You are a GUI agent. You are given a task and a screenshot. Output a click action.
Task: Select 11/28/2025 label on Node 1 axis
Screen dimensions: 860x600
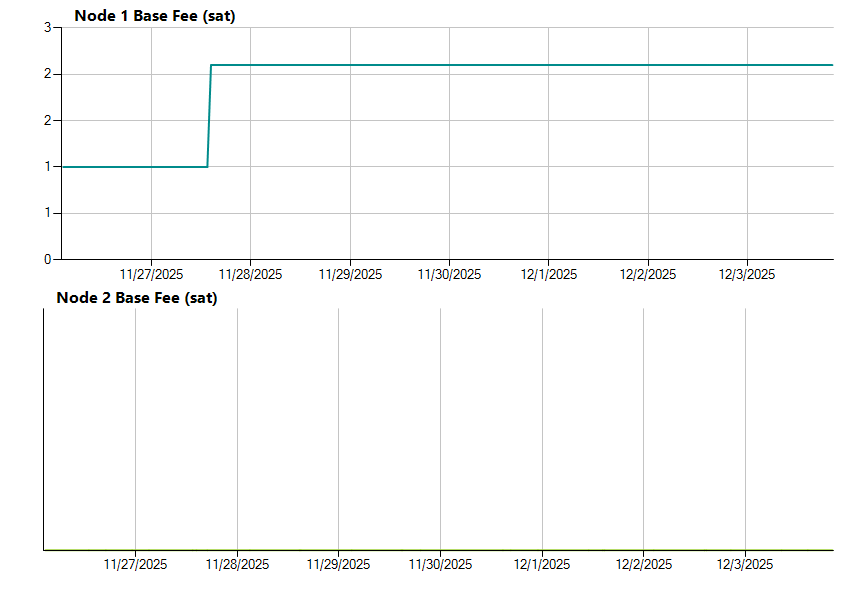tap(250, 274)
